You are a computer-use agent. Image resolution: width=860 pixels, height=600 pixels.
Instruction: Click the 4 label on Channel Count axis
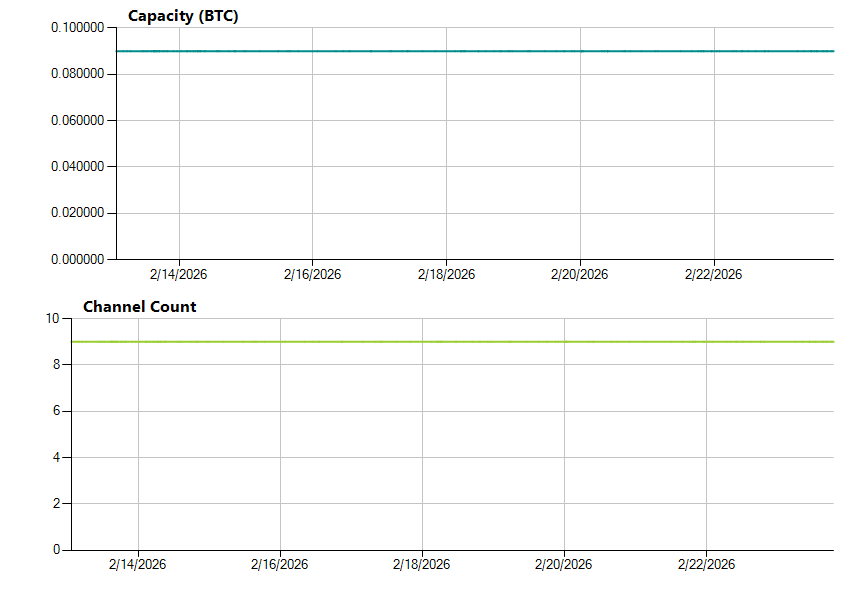[56, 458]
